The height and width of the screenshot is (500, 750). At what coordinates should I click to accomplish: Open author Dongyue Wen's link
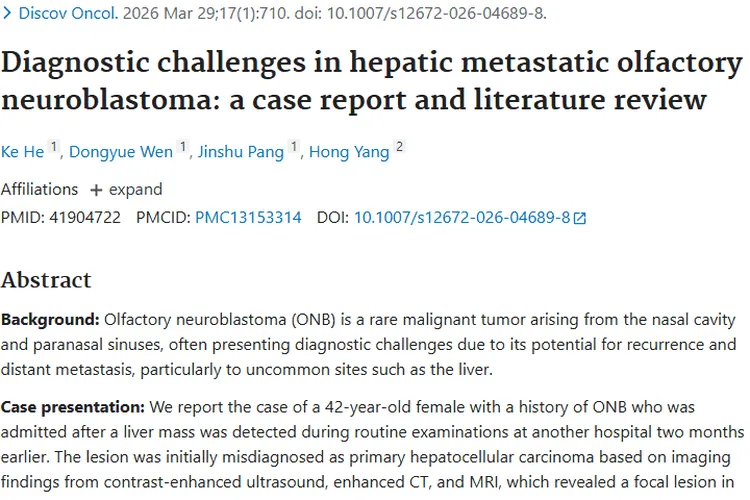[x=121, y=152]
